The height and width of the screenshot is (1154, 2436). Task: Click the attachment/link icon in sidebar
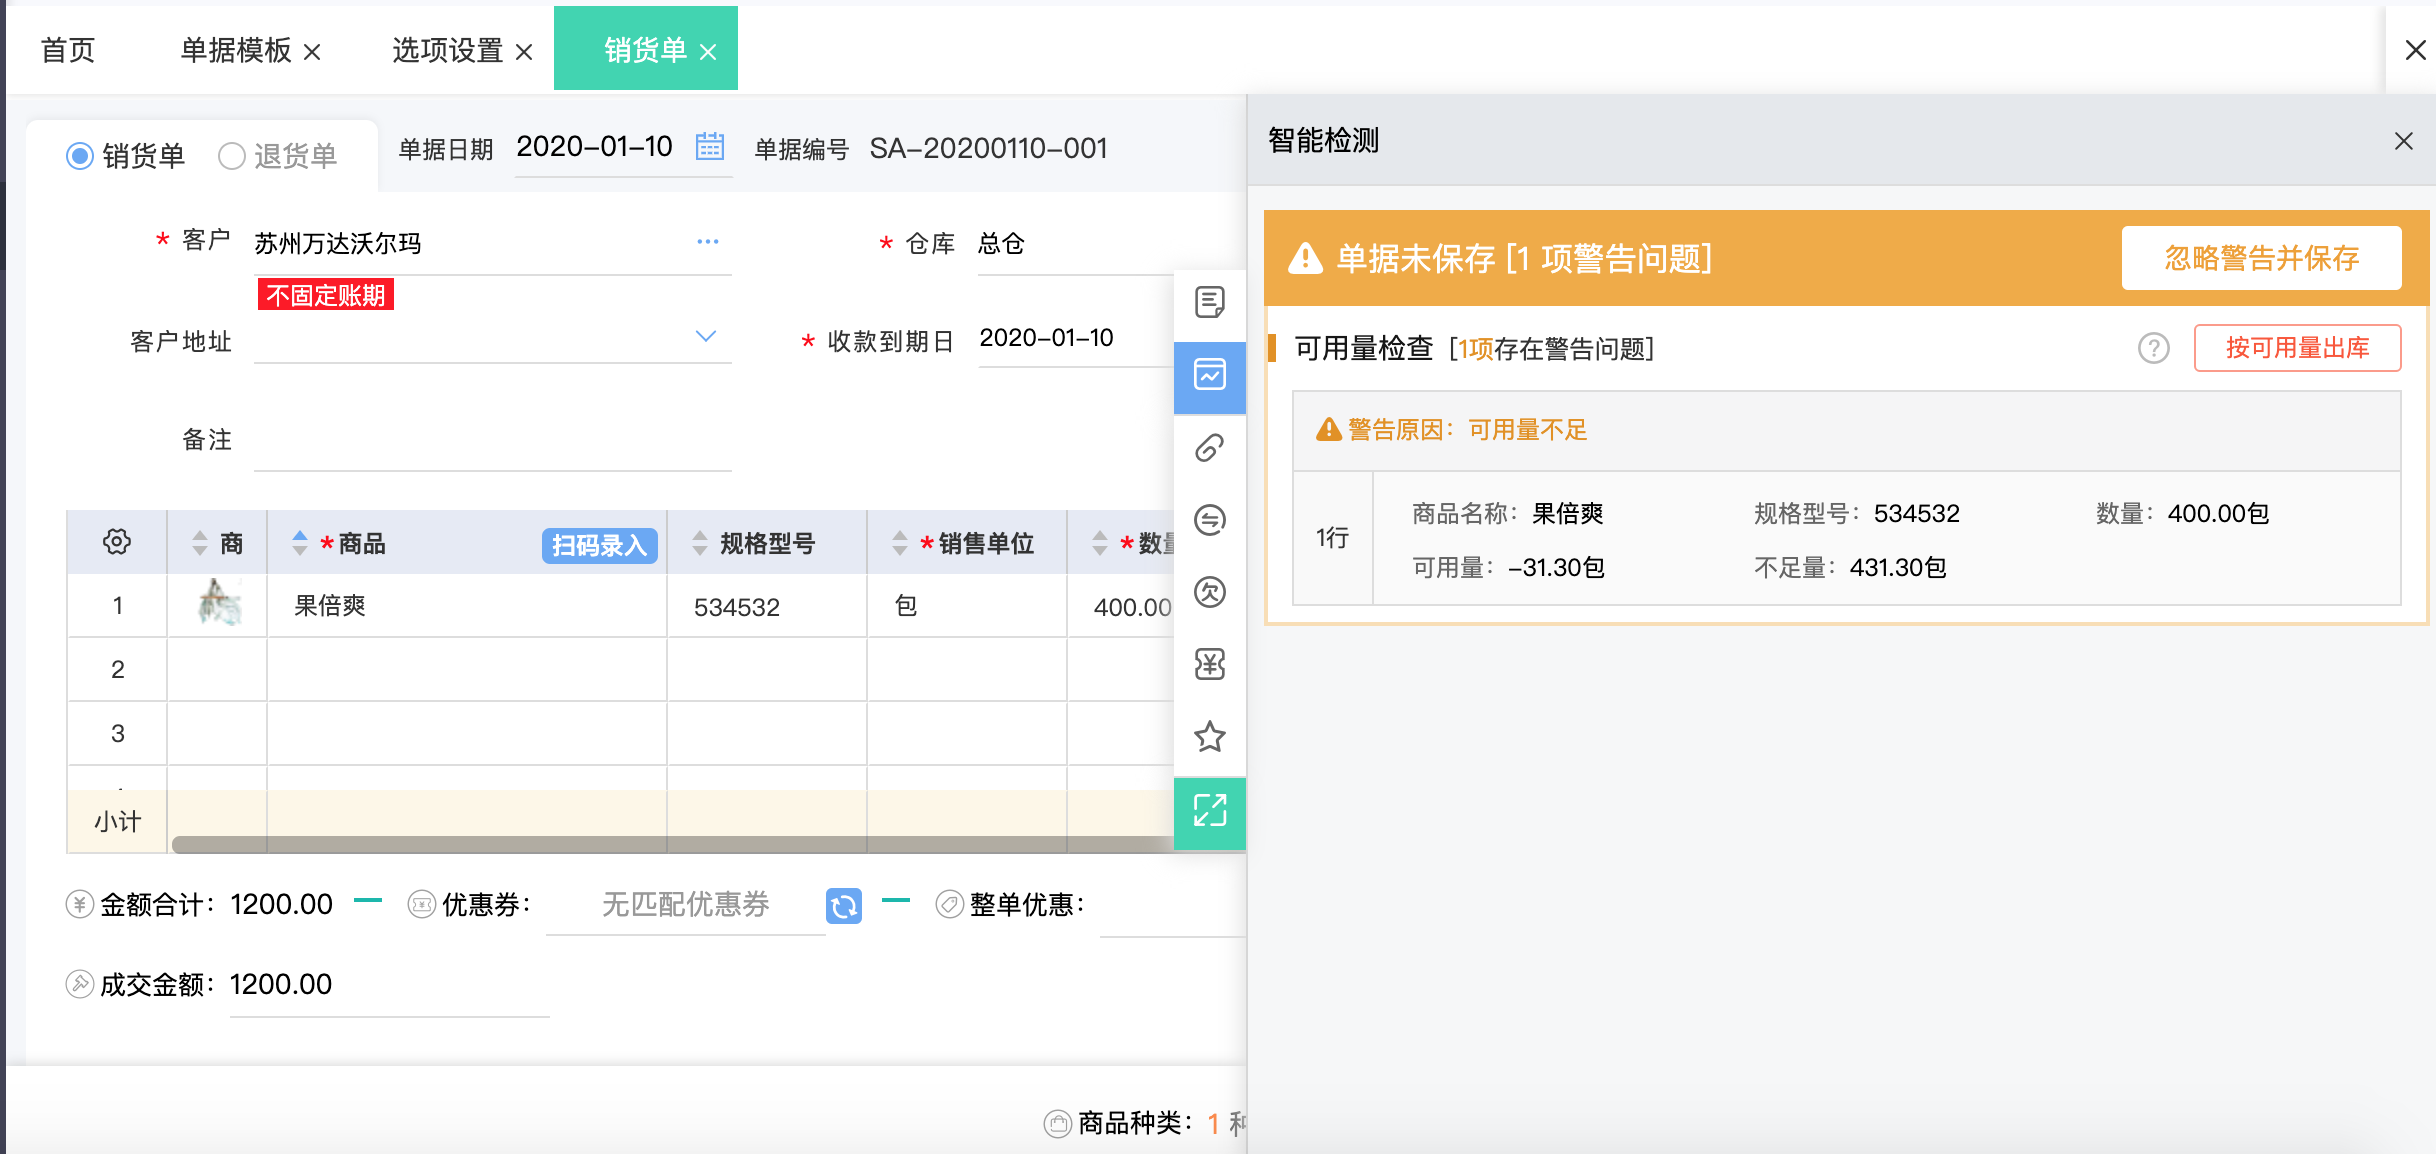point(1212,450)
